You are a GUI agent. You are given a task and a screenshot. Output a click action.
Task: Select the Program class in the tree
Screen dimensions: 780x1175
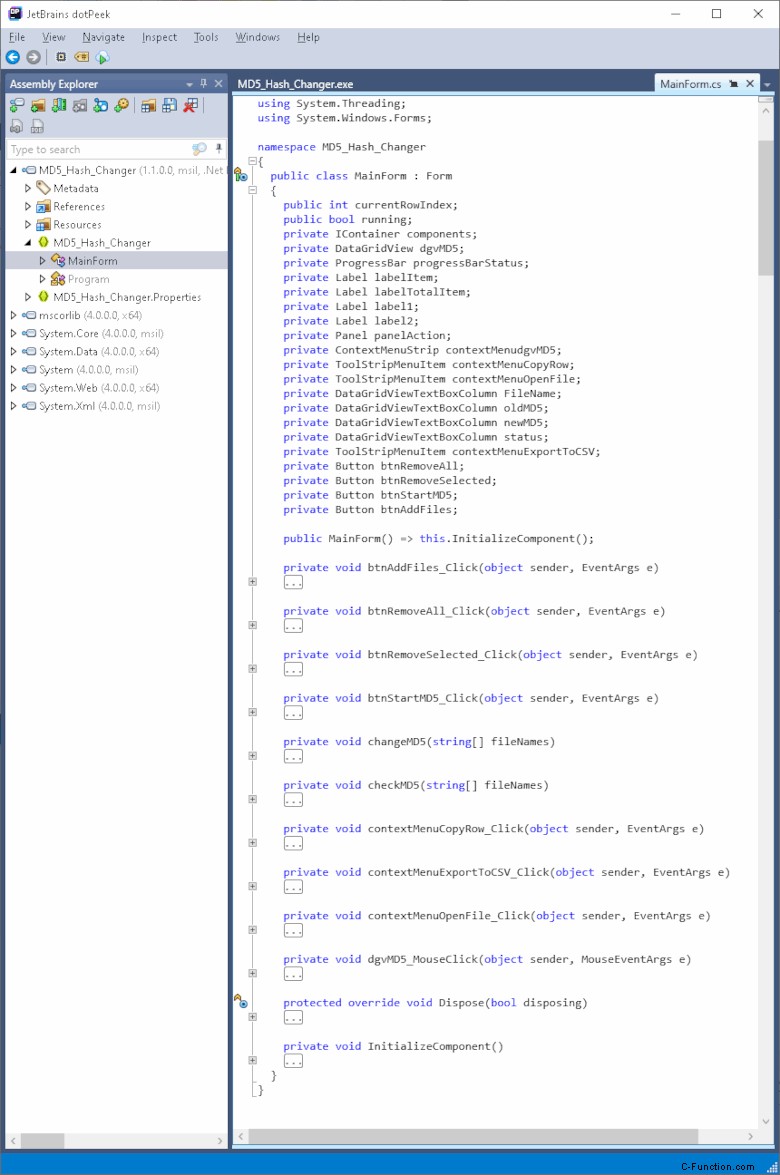[x=88, y=279]
